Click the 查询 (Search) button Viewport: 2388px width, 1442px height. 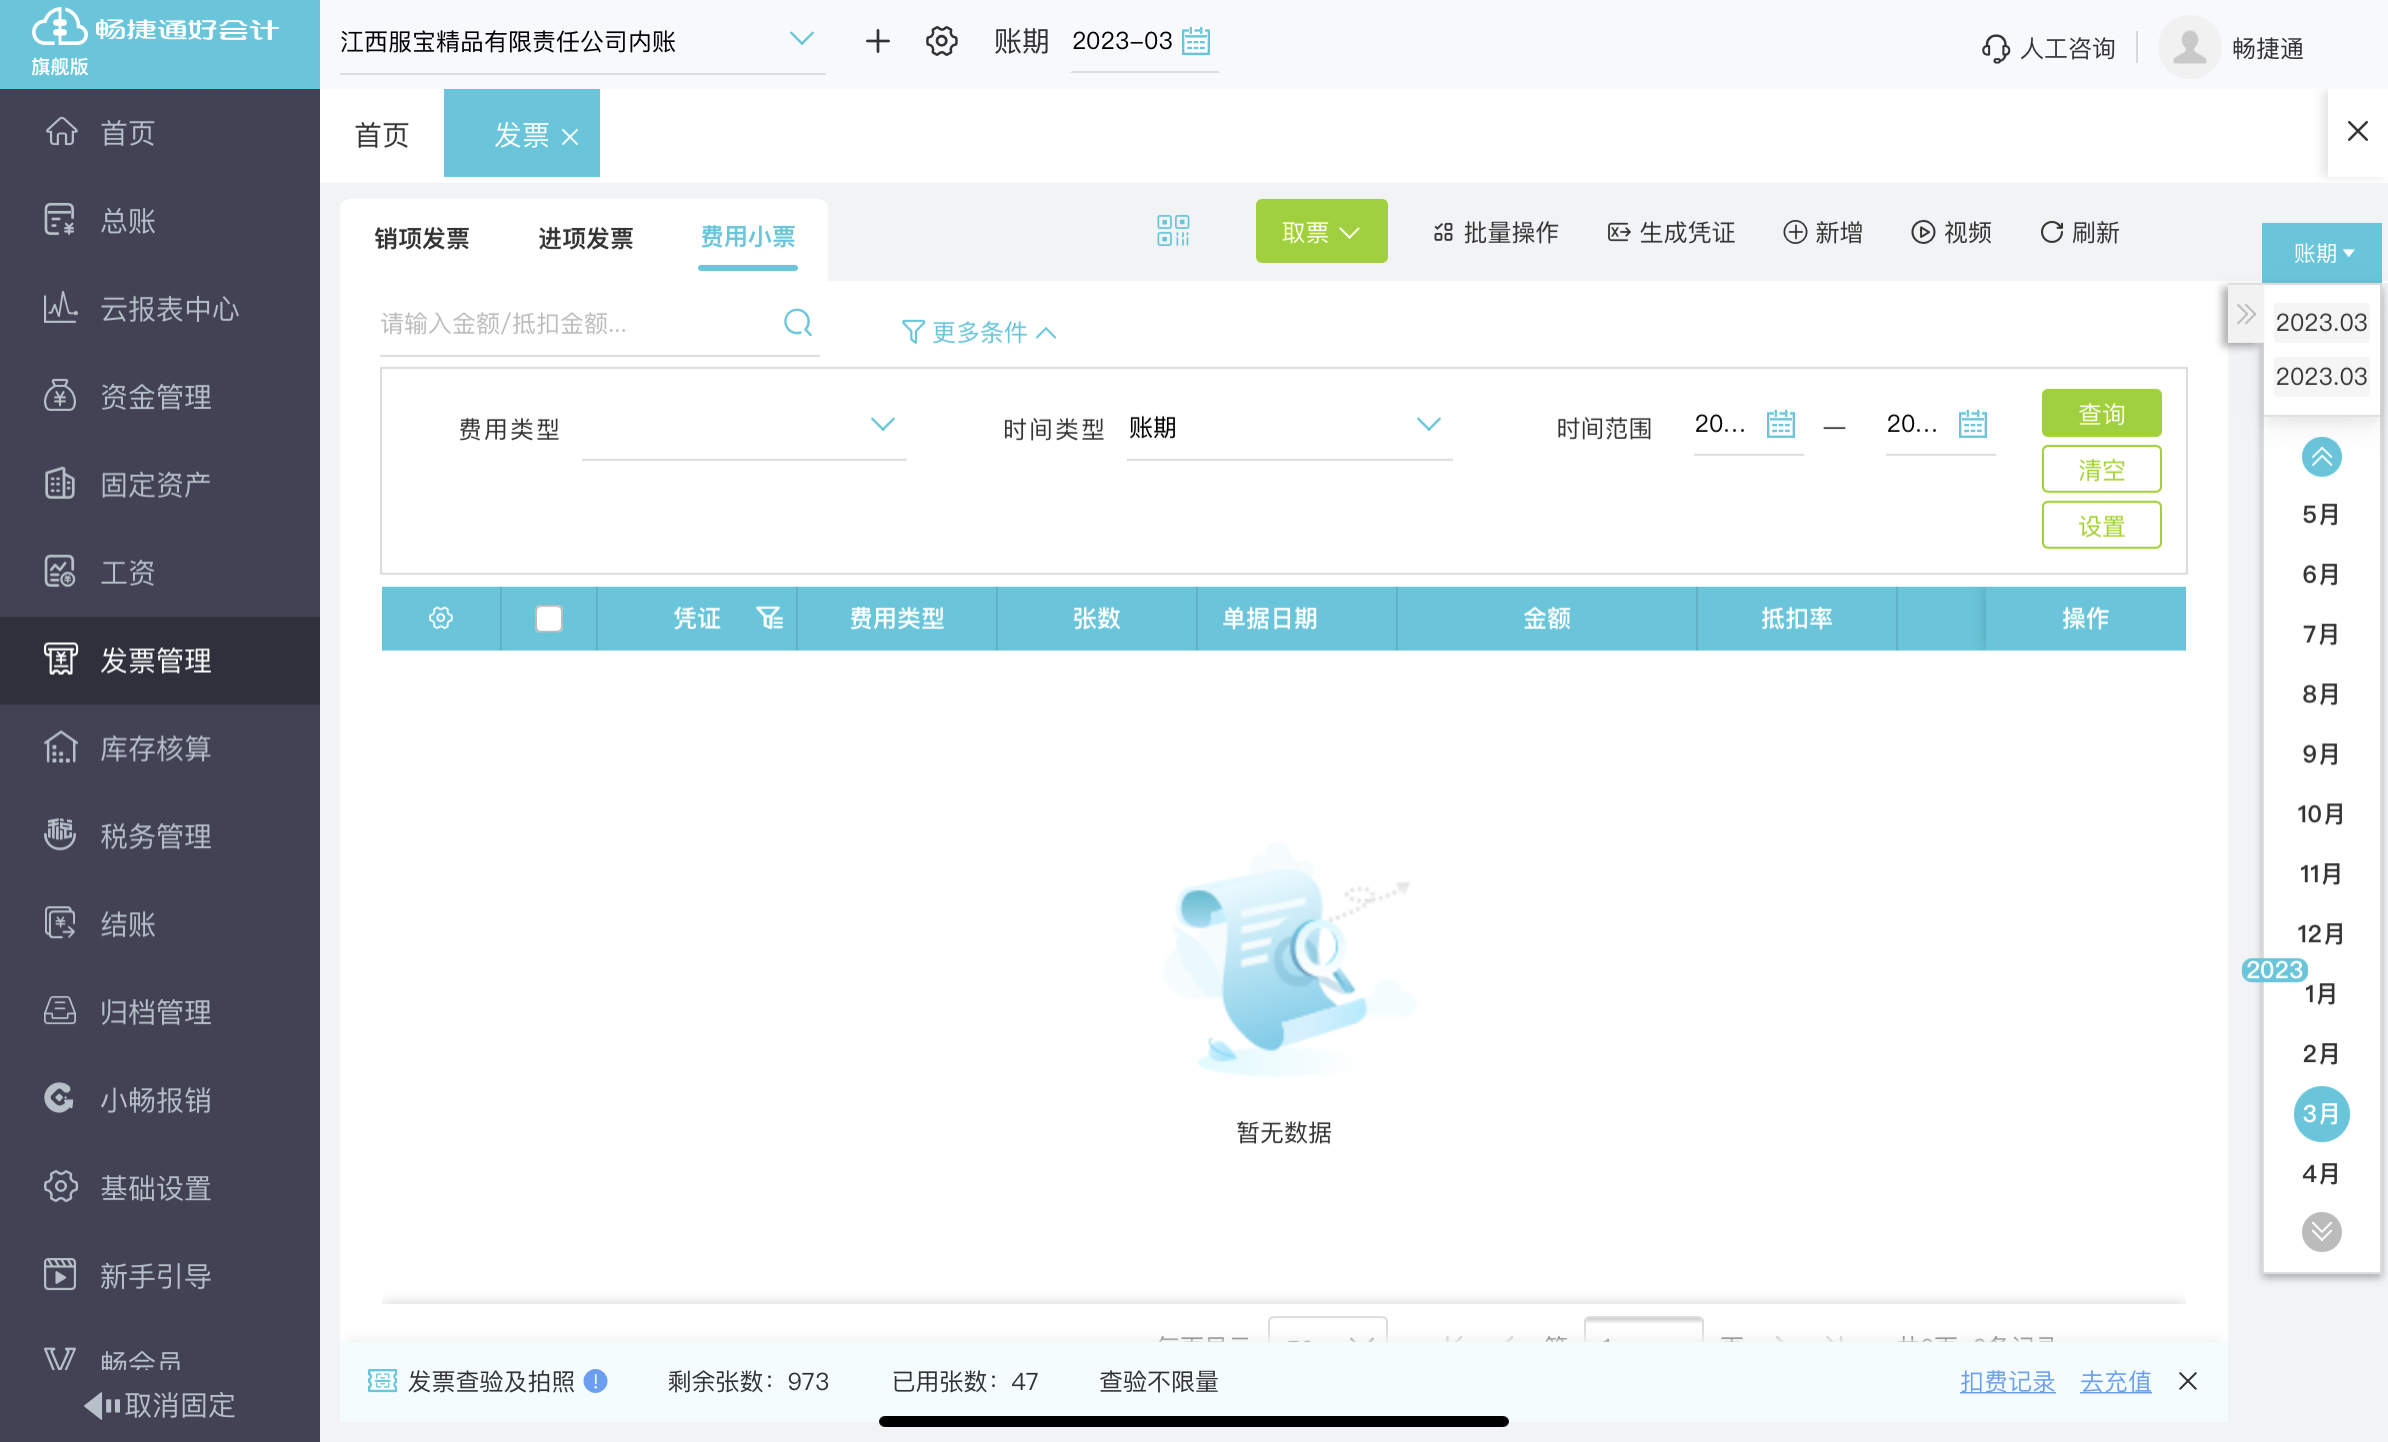click(x=2101, y=411)
